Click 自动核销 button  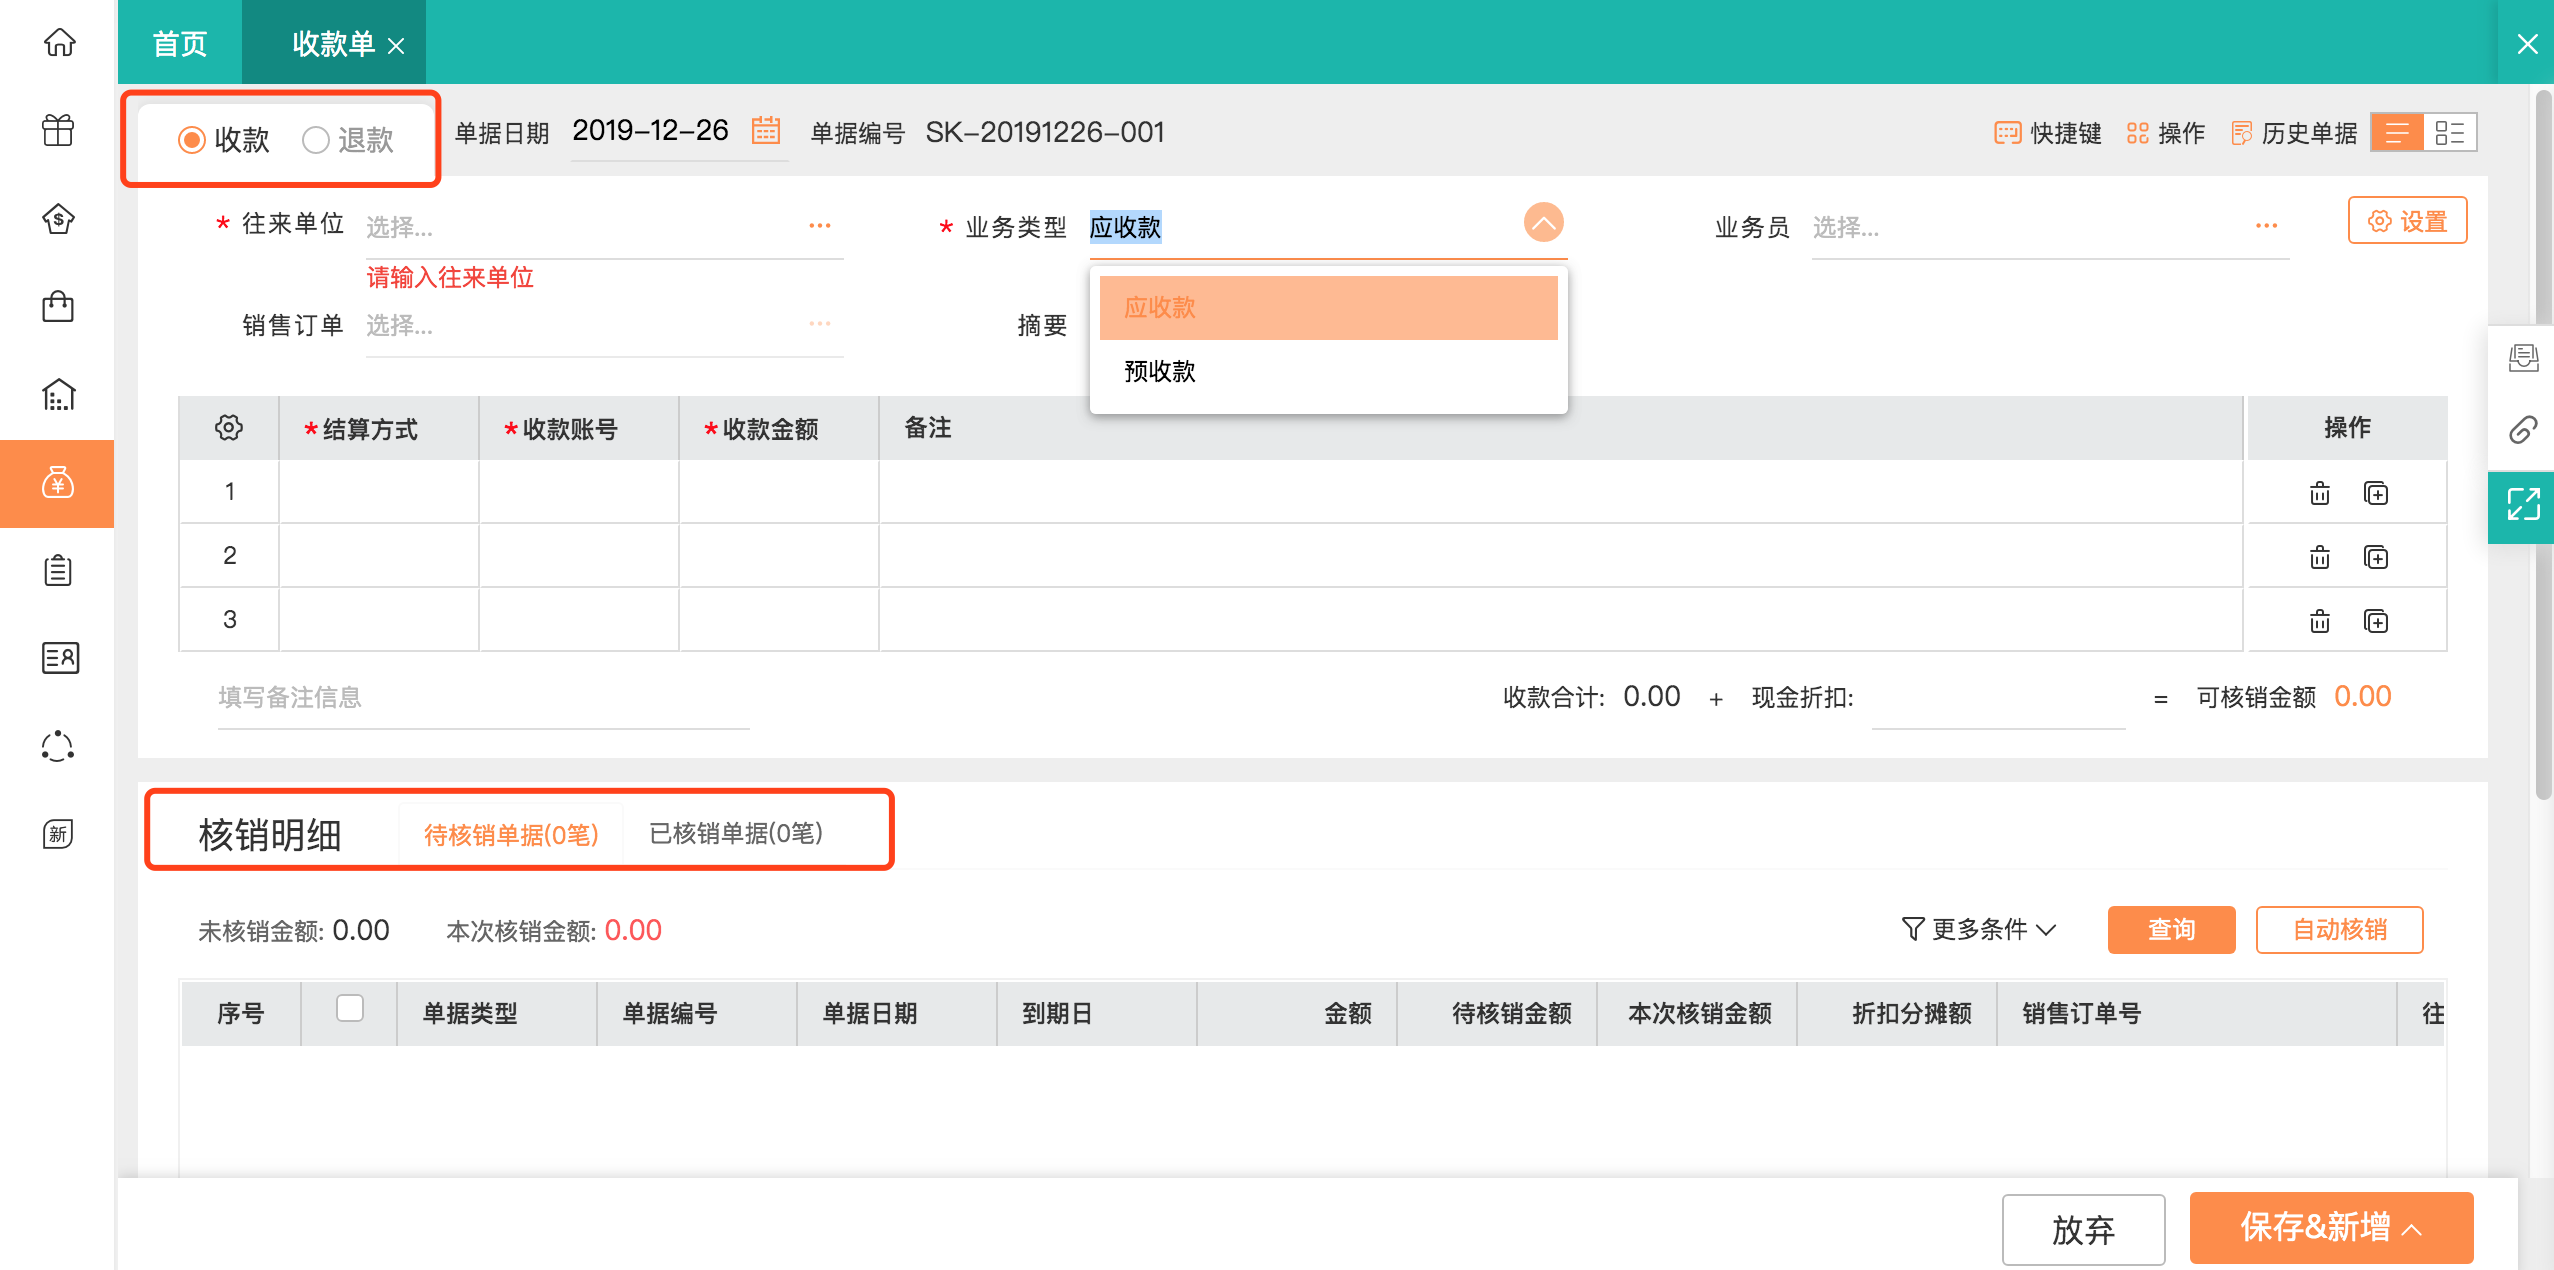[2341, 931]
